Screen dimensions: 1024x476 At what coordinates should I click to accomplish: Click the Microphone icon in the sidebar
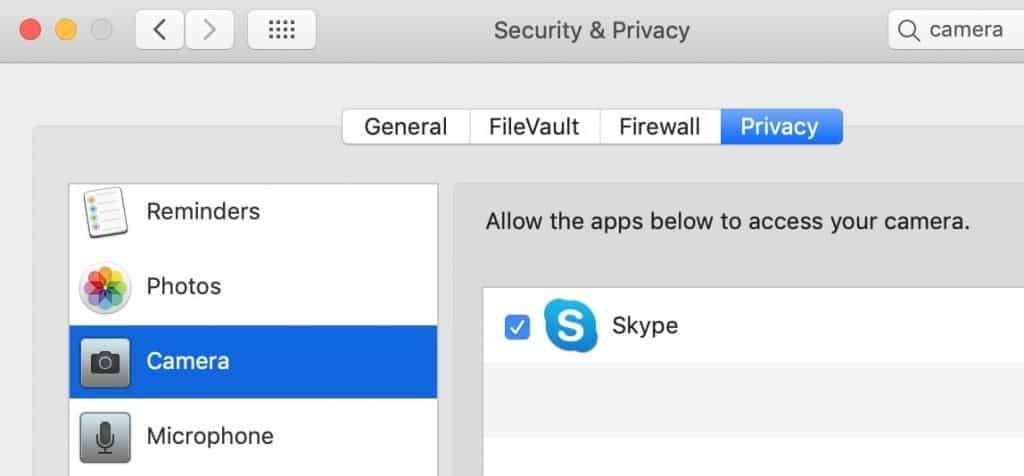coord(105,437)
